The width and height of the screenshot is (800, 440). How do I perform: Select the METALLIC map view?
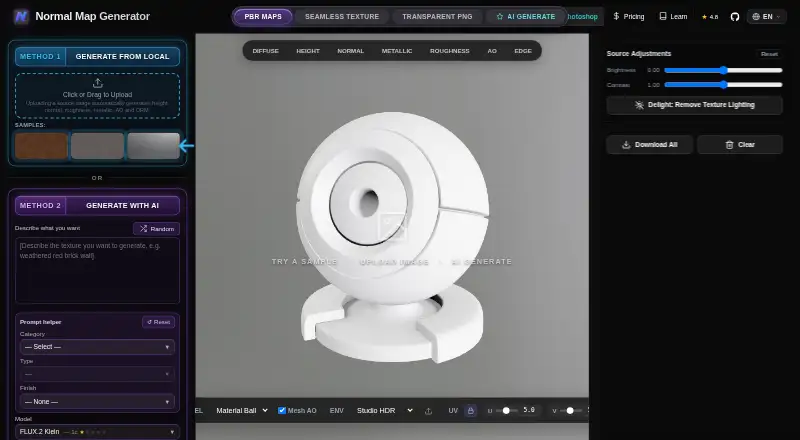(x=397, y=51)
